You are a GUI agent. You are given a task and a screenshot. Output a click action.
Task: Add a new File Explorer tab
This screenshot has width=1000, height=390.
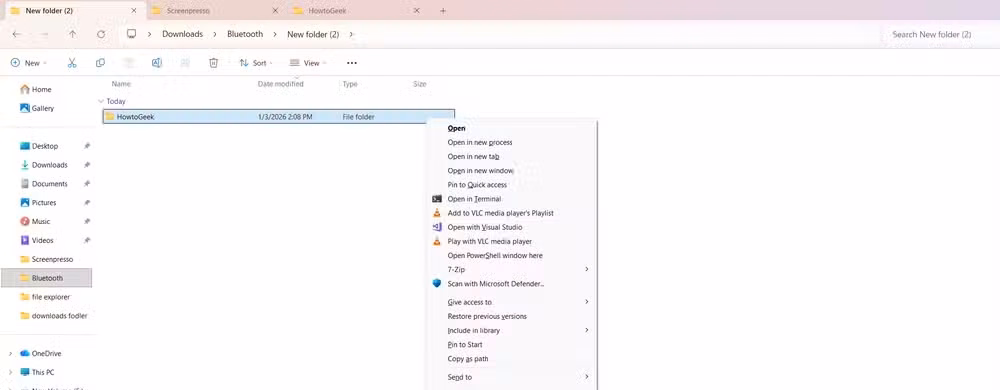pyautogui.click(x=443, y=11)
